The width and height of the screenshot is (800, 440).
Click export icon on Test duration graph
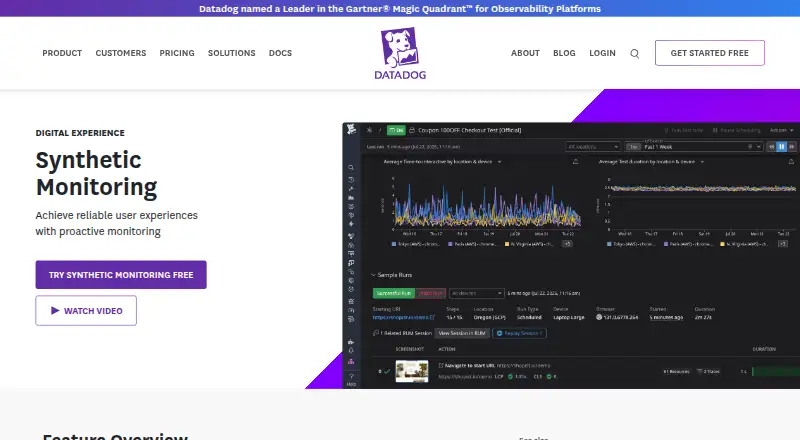tap(791, 161)
